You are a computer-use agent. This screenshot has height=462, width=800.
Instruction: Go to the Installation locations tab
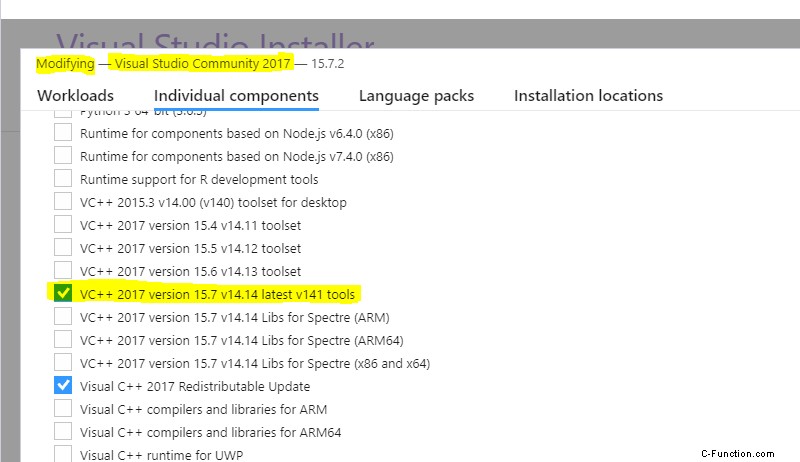(588, 96)
